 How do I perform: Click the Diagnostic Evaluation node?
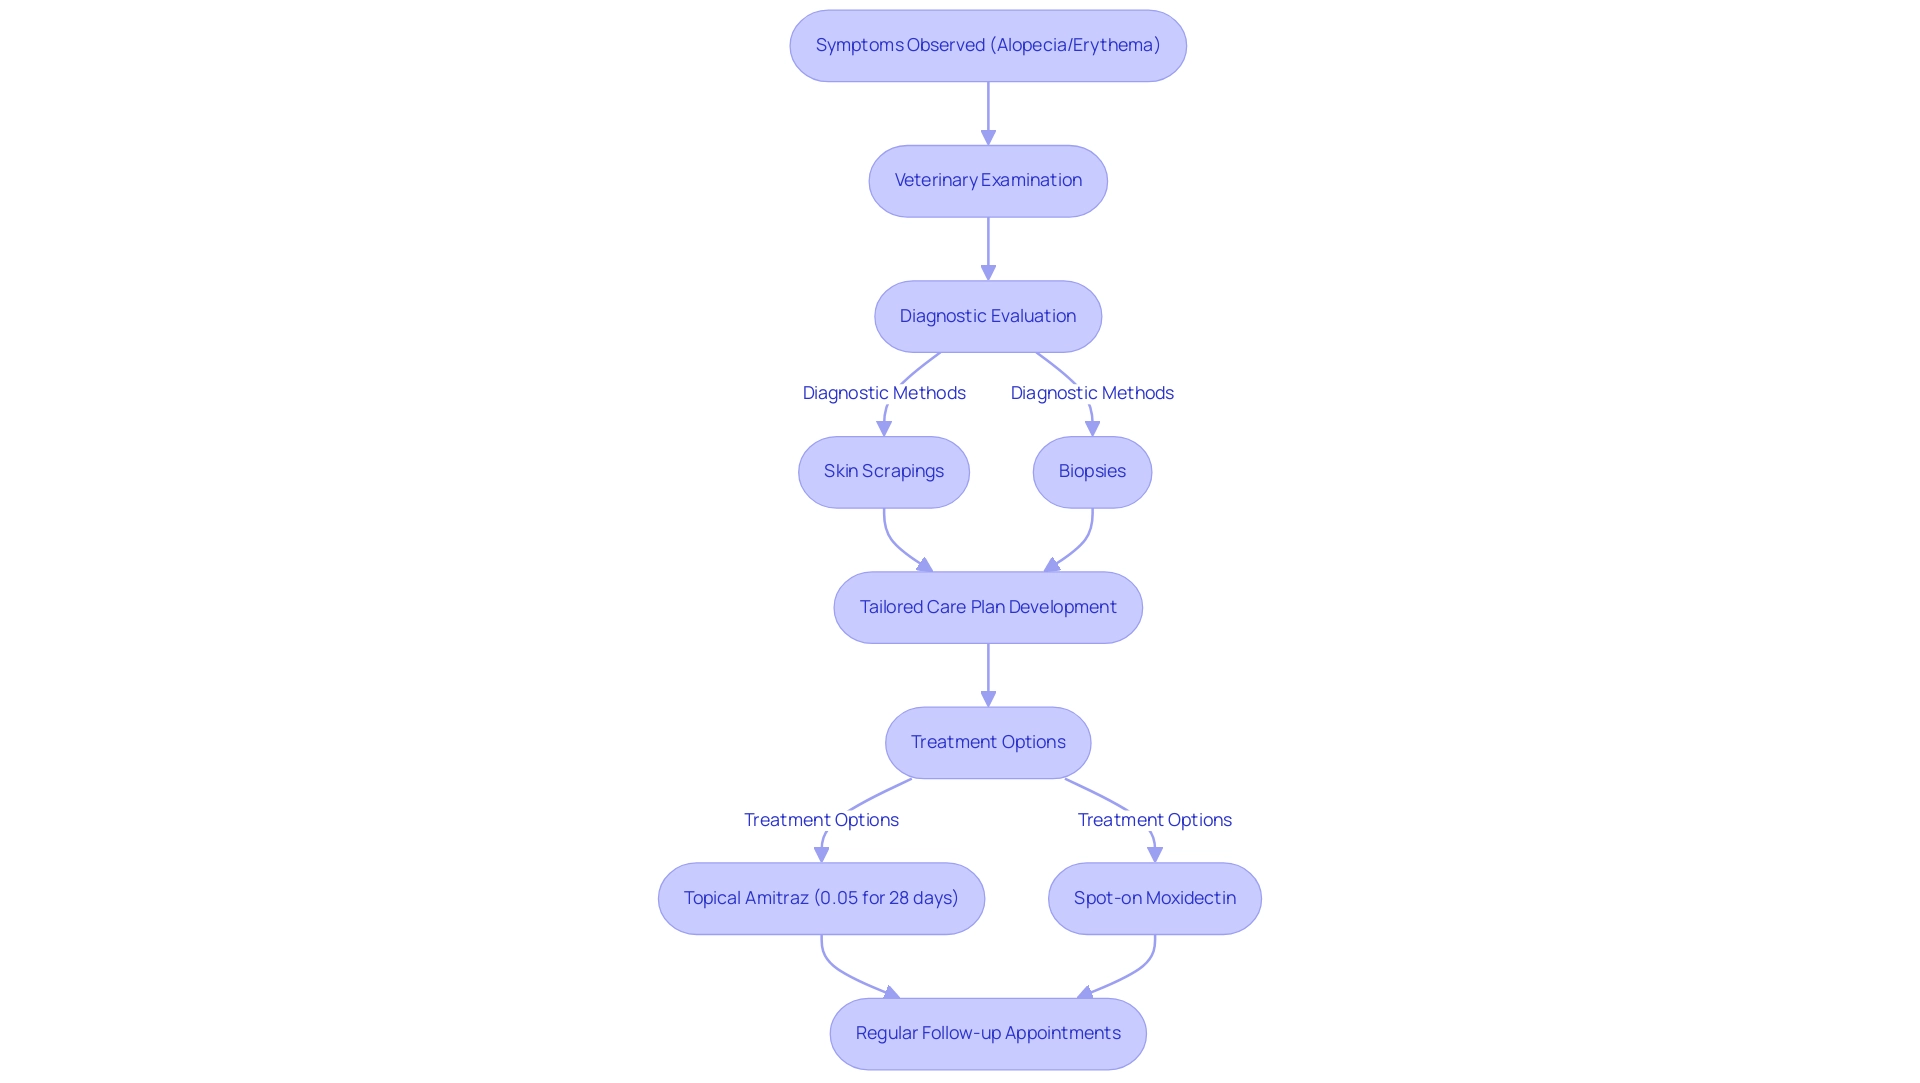[x=988, y=315]
